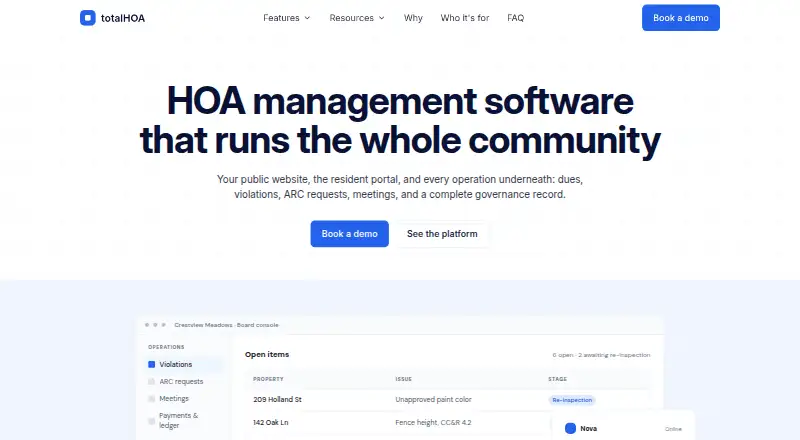Viewport: 800px width, 440px height.
Task: Open the totalHOA home link text
Action: tap(123, 18)
